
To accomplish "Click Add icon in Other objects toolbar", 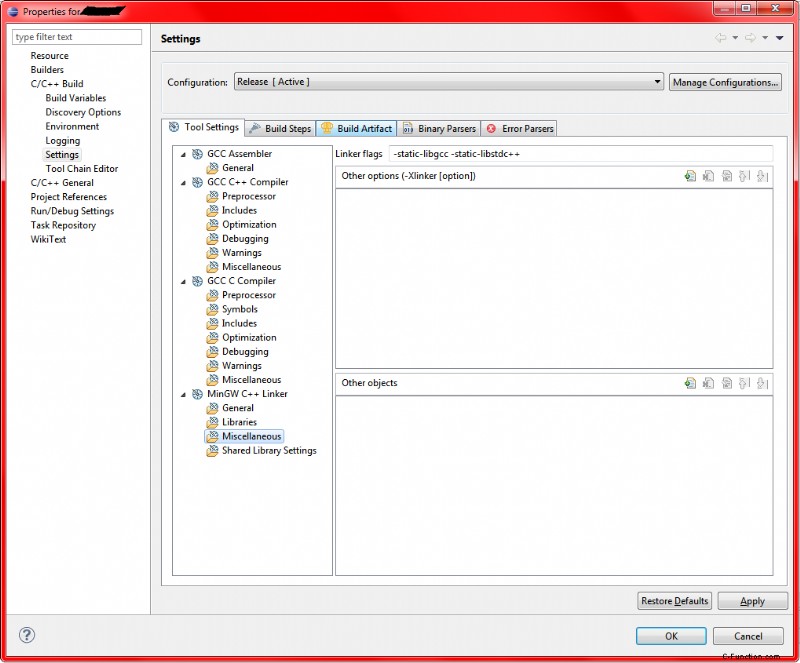I will pos(690,383).
